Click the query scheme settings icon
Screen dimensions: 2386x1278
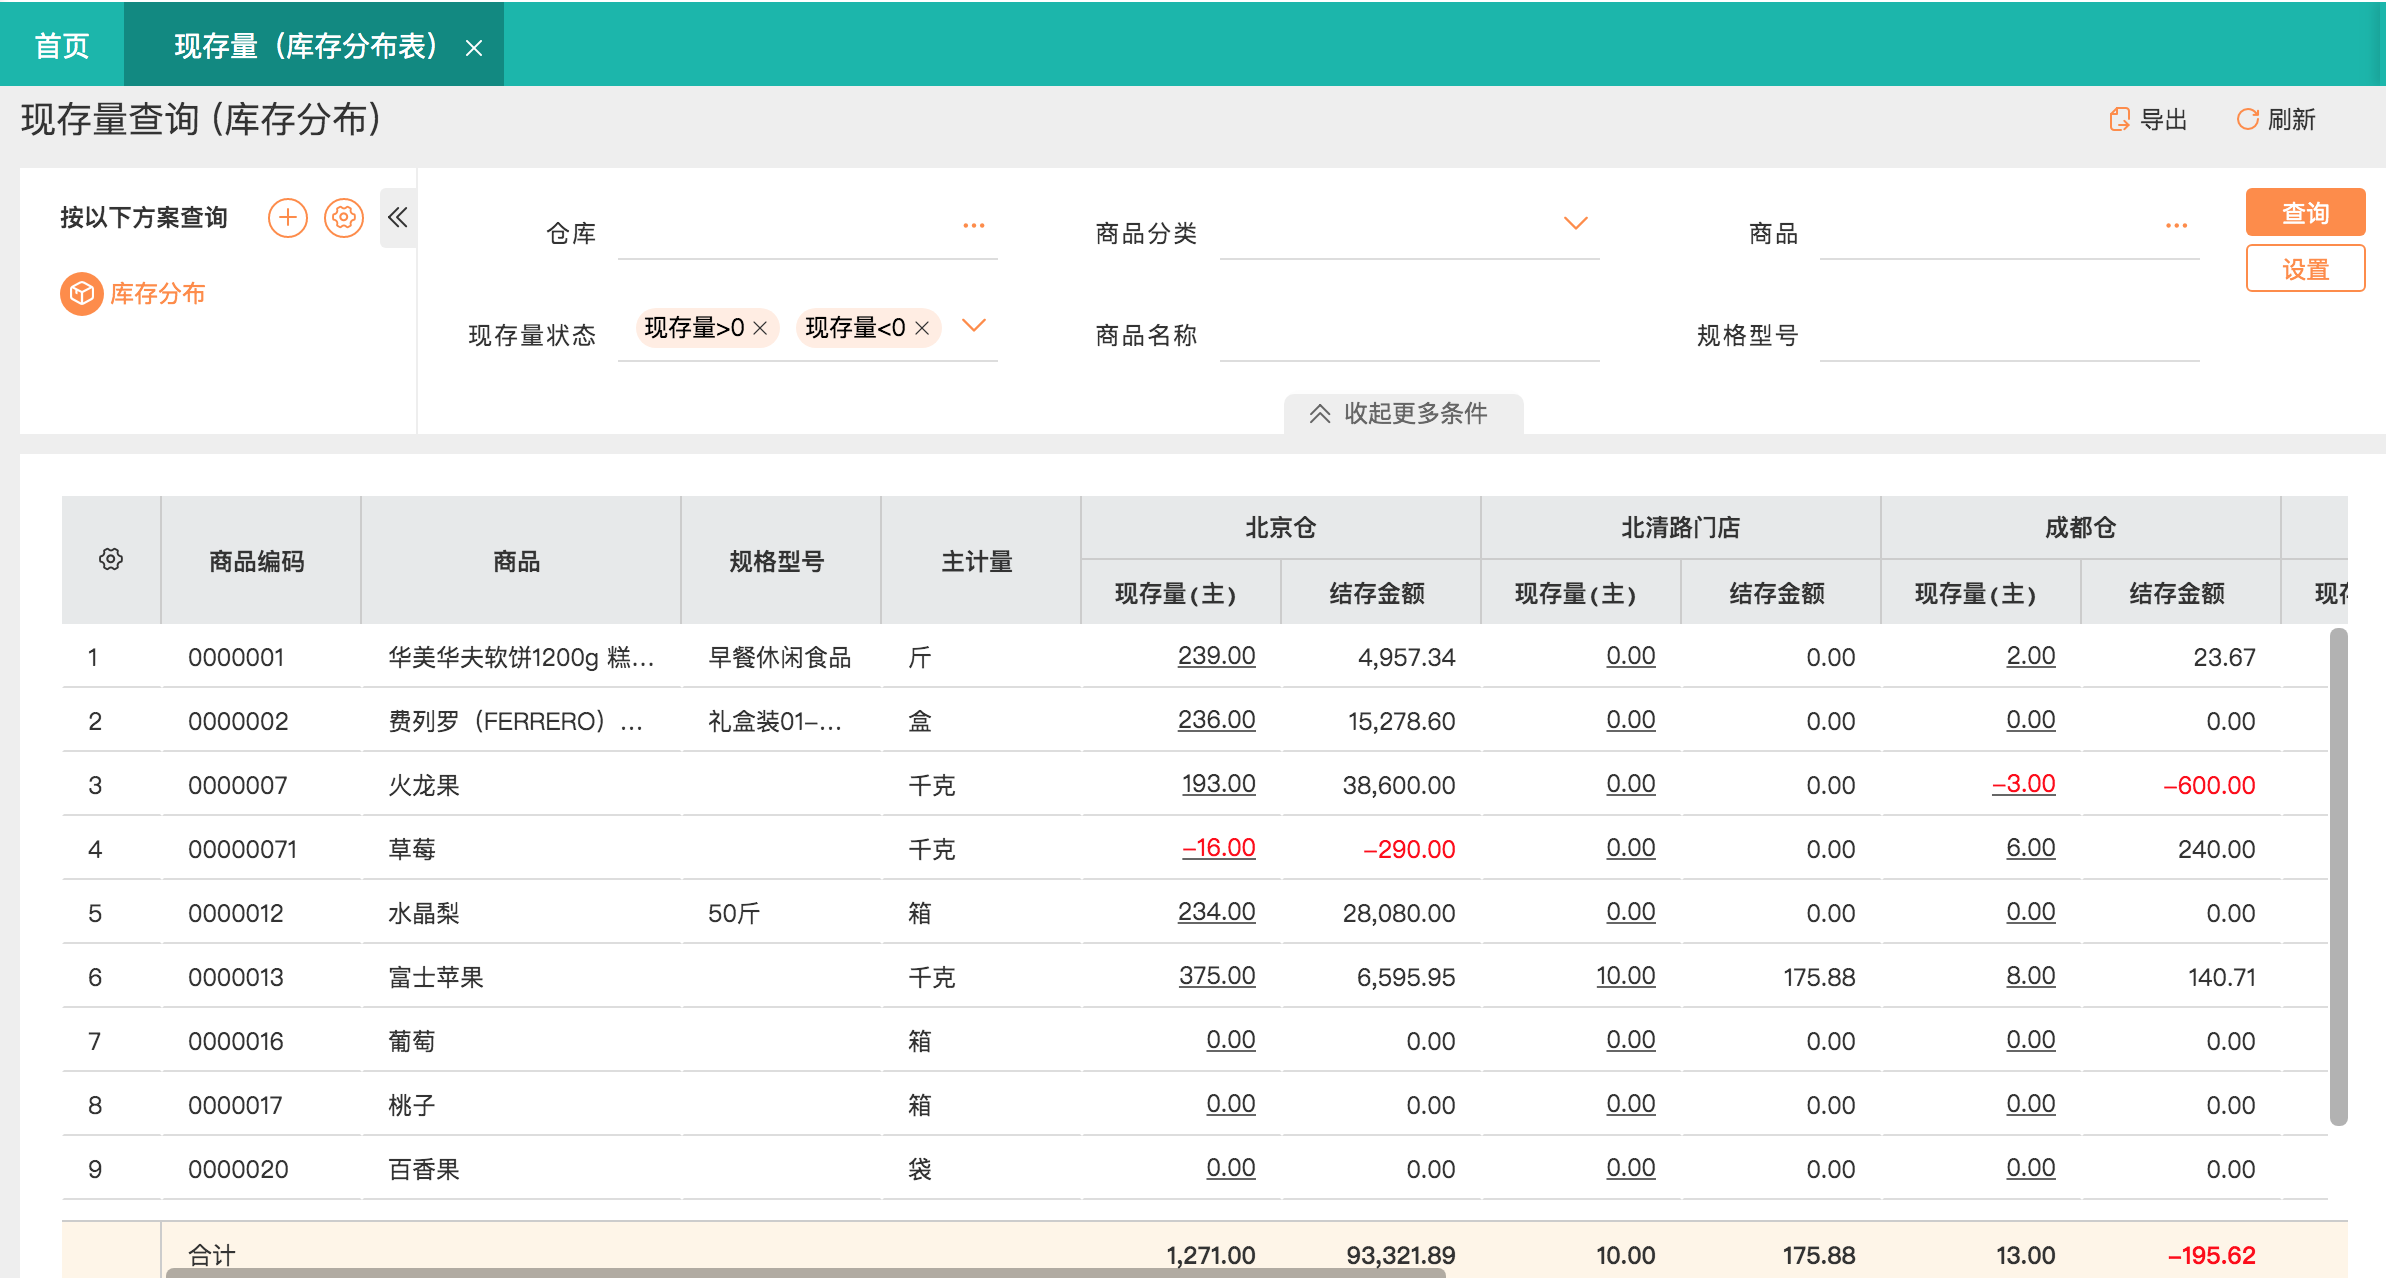tap(342, 219)
